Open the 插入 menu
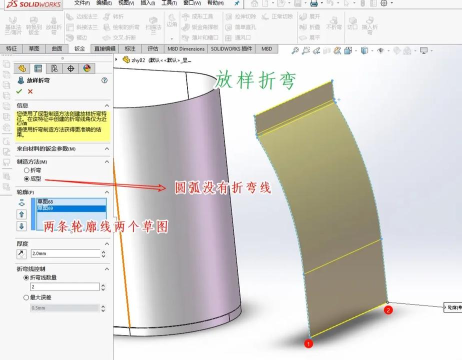The image size is (462, 360). click(148, 3)
